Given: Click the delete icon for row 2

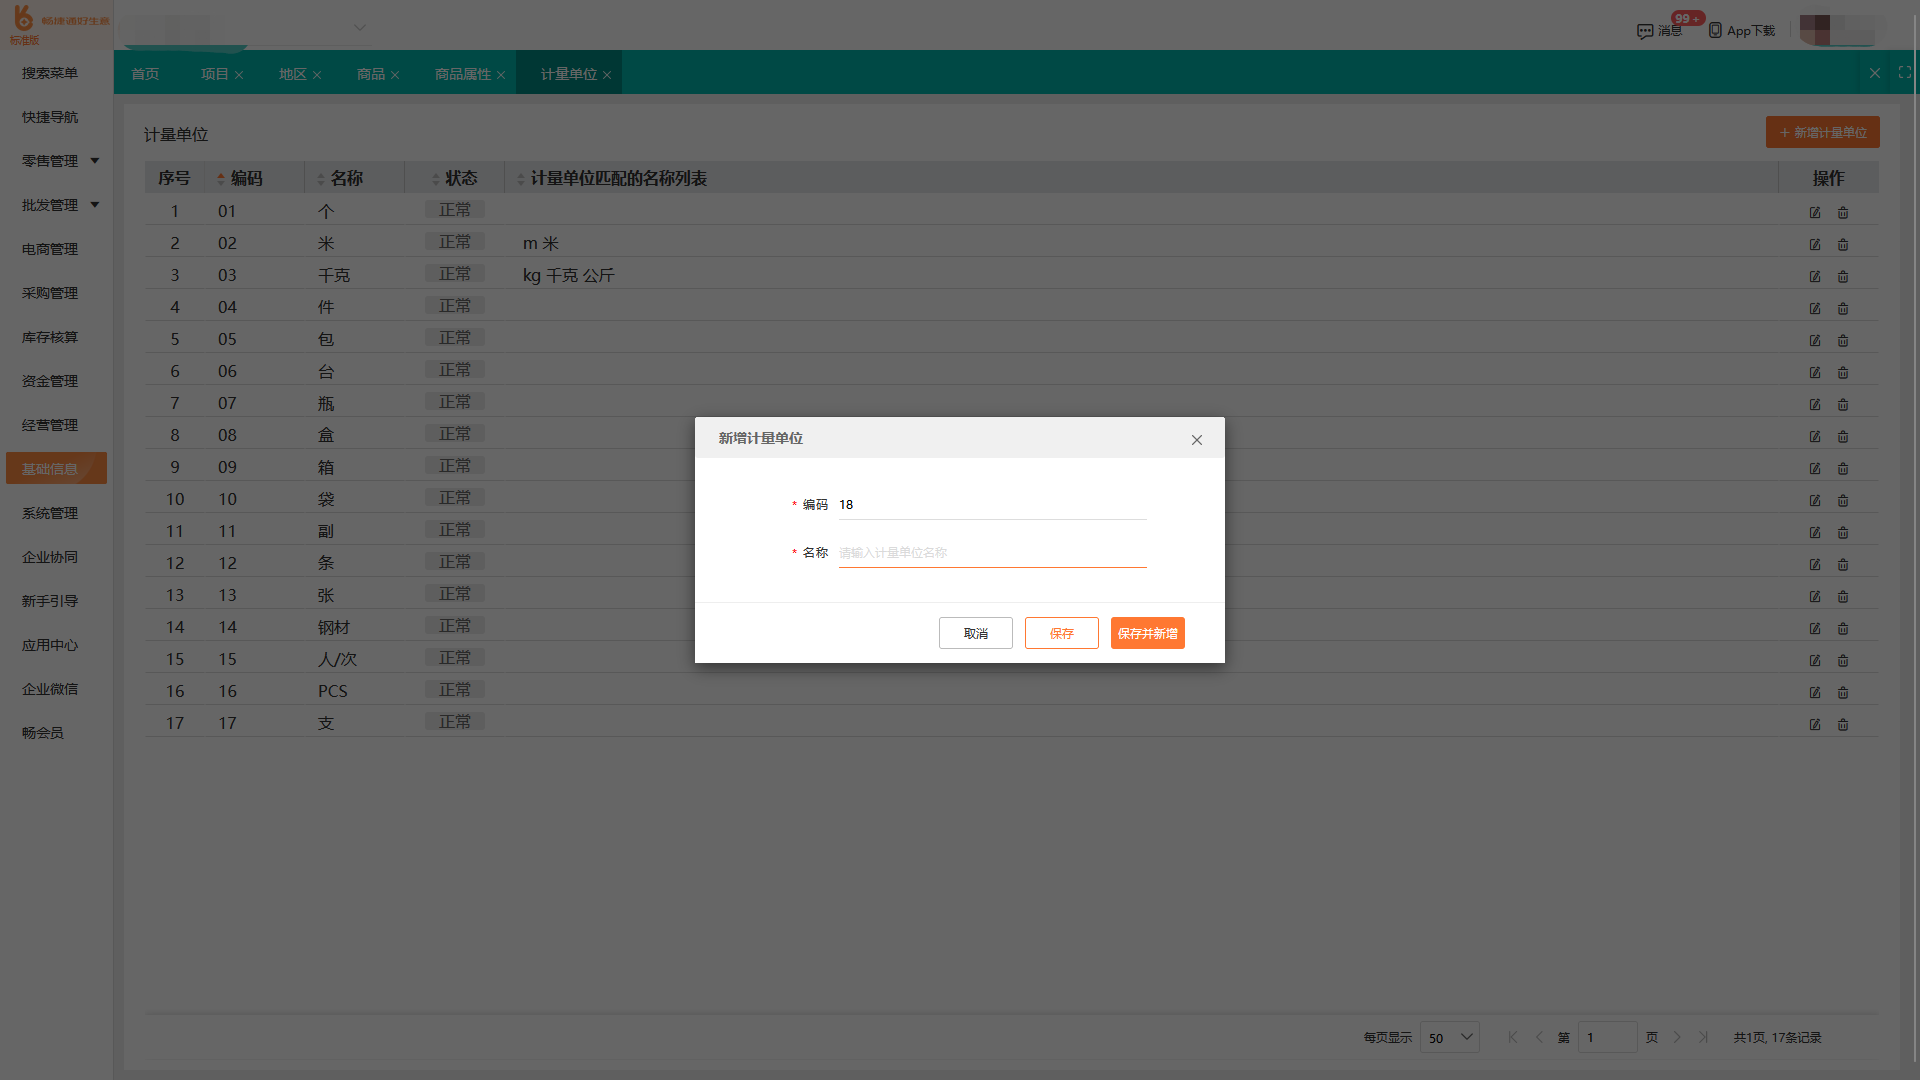Looking at the screenshot, I should (x=1844, y=244).
